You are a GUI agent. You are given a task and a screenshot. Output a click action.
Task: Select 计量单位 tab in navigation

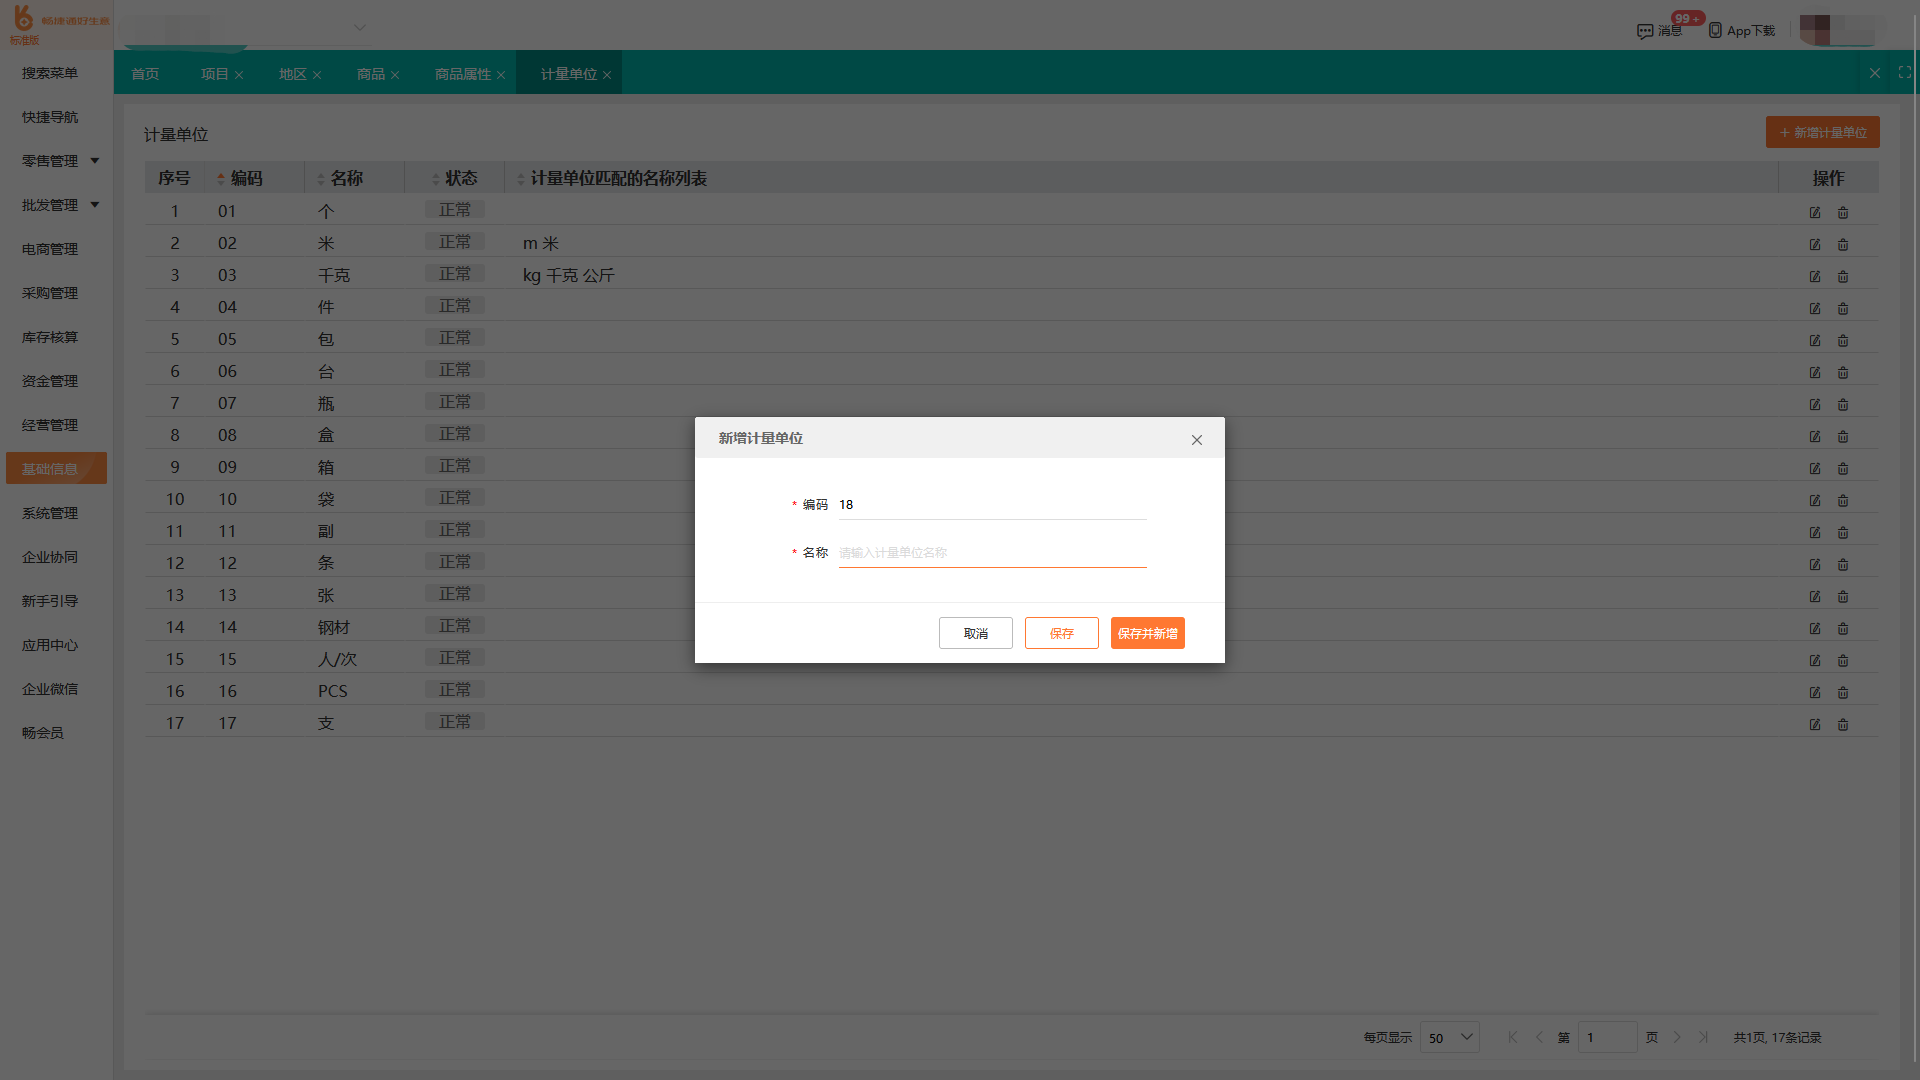click(x=570, y=73)
